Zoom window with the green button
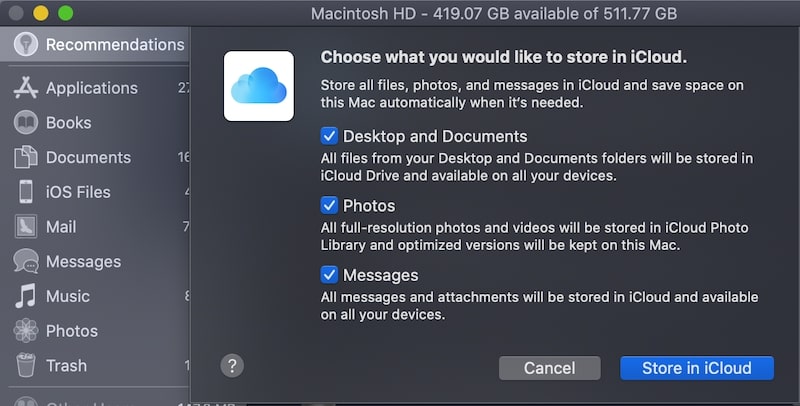 (x=65, y=13)
